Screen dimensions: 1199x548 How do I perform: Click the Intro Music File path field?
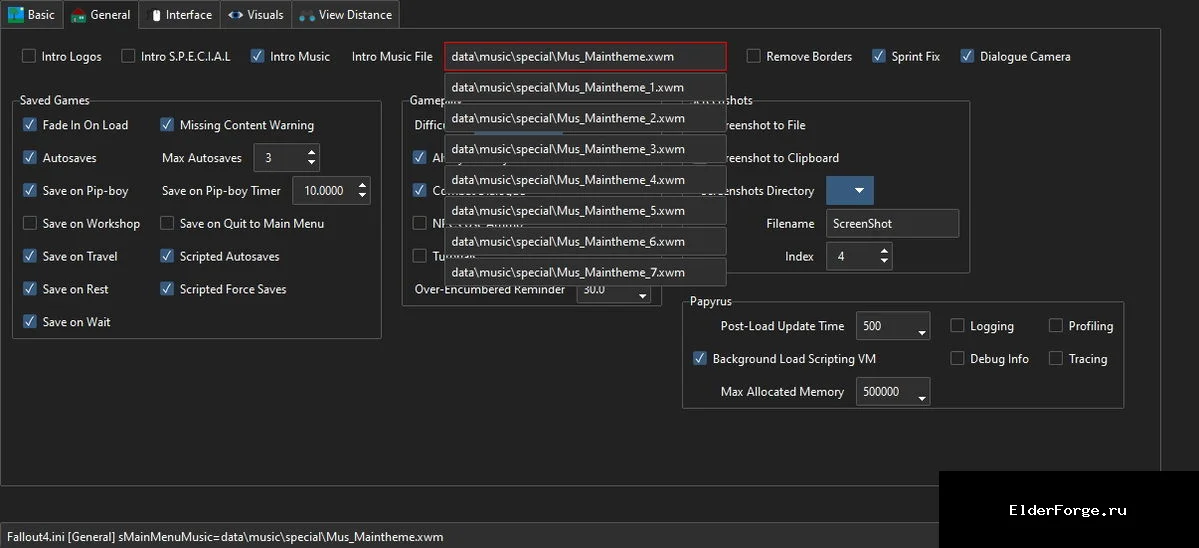pos(585,57)
